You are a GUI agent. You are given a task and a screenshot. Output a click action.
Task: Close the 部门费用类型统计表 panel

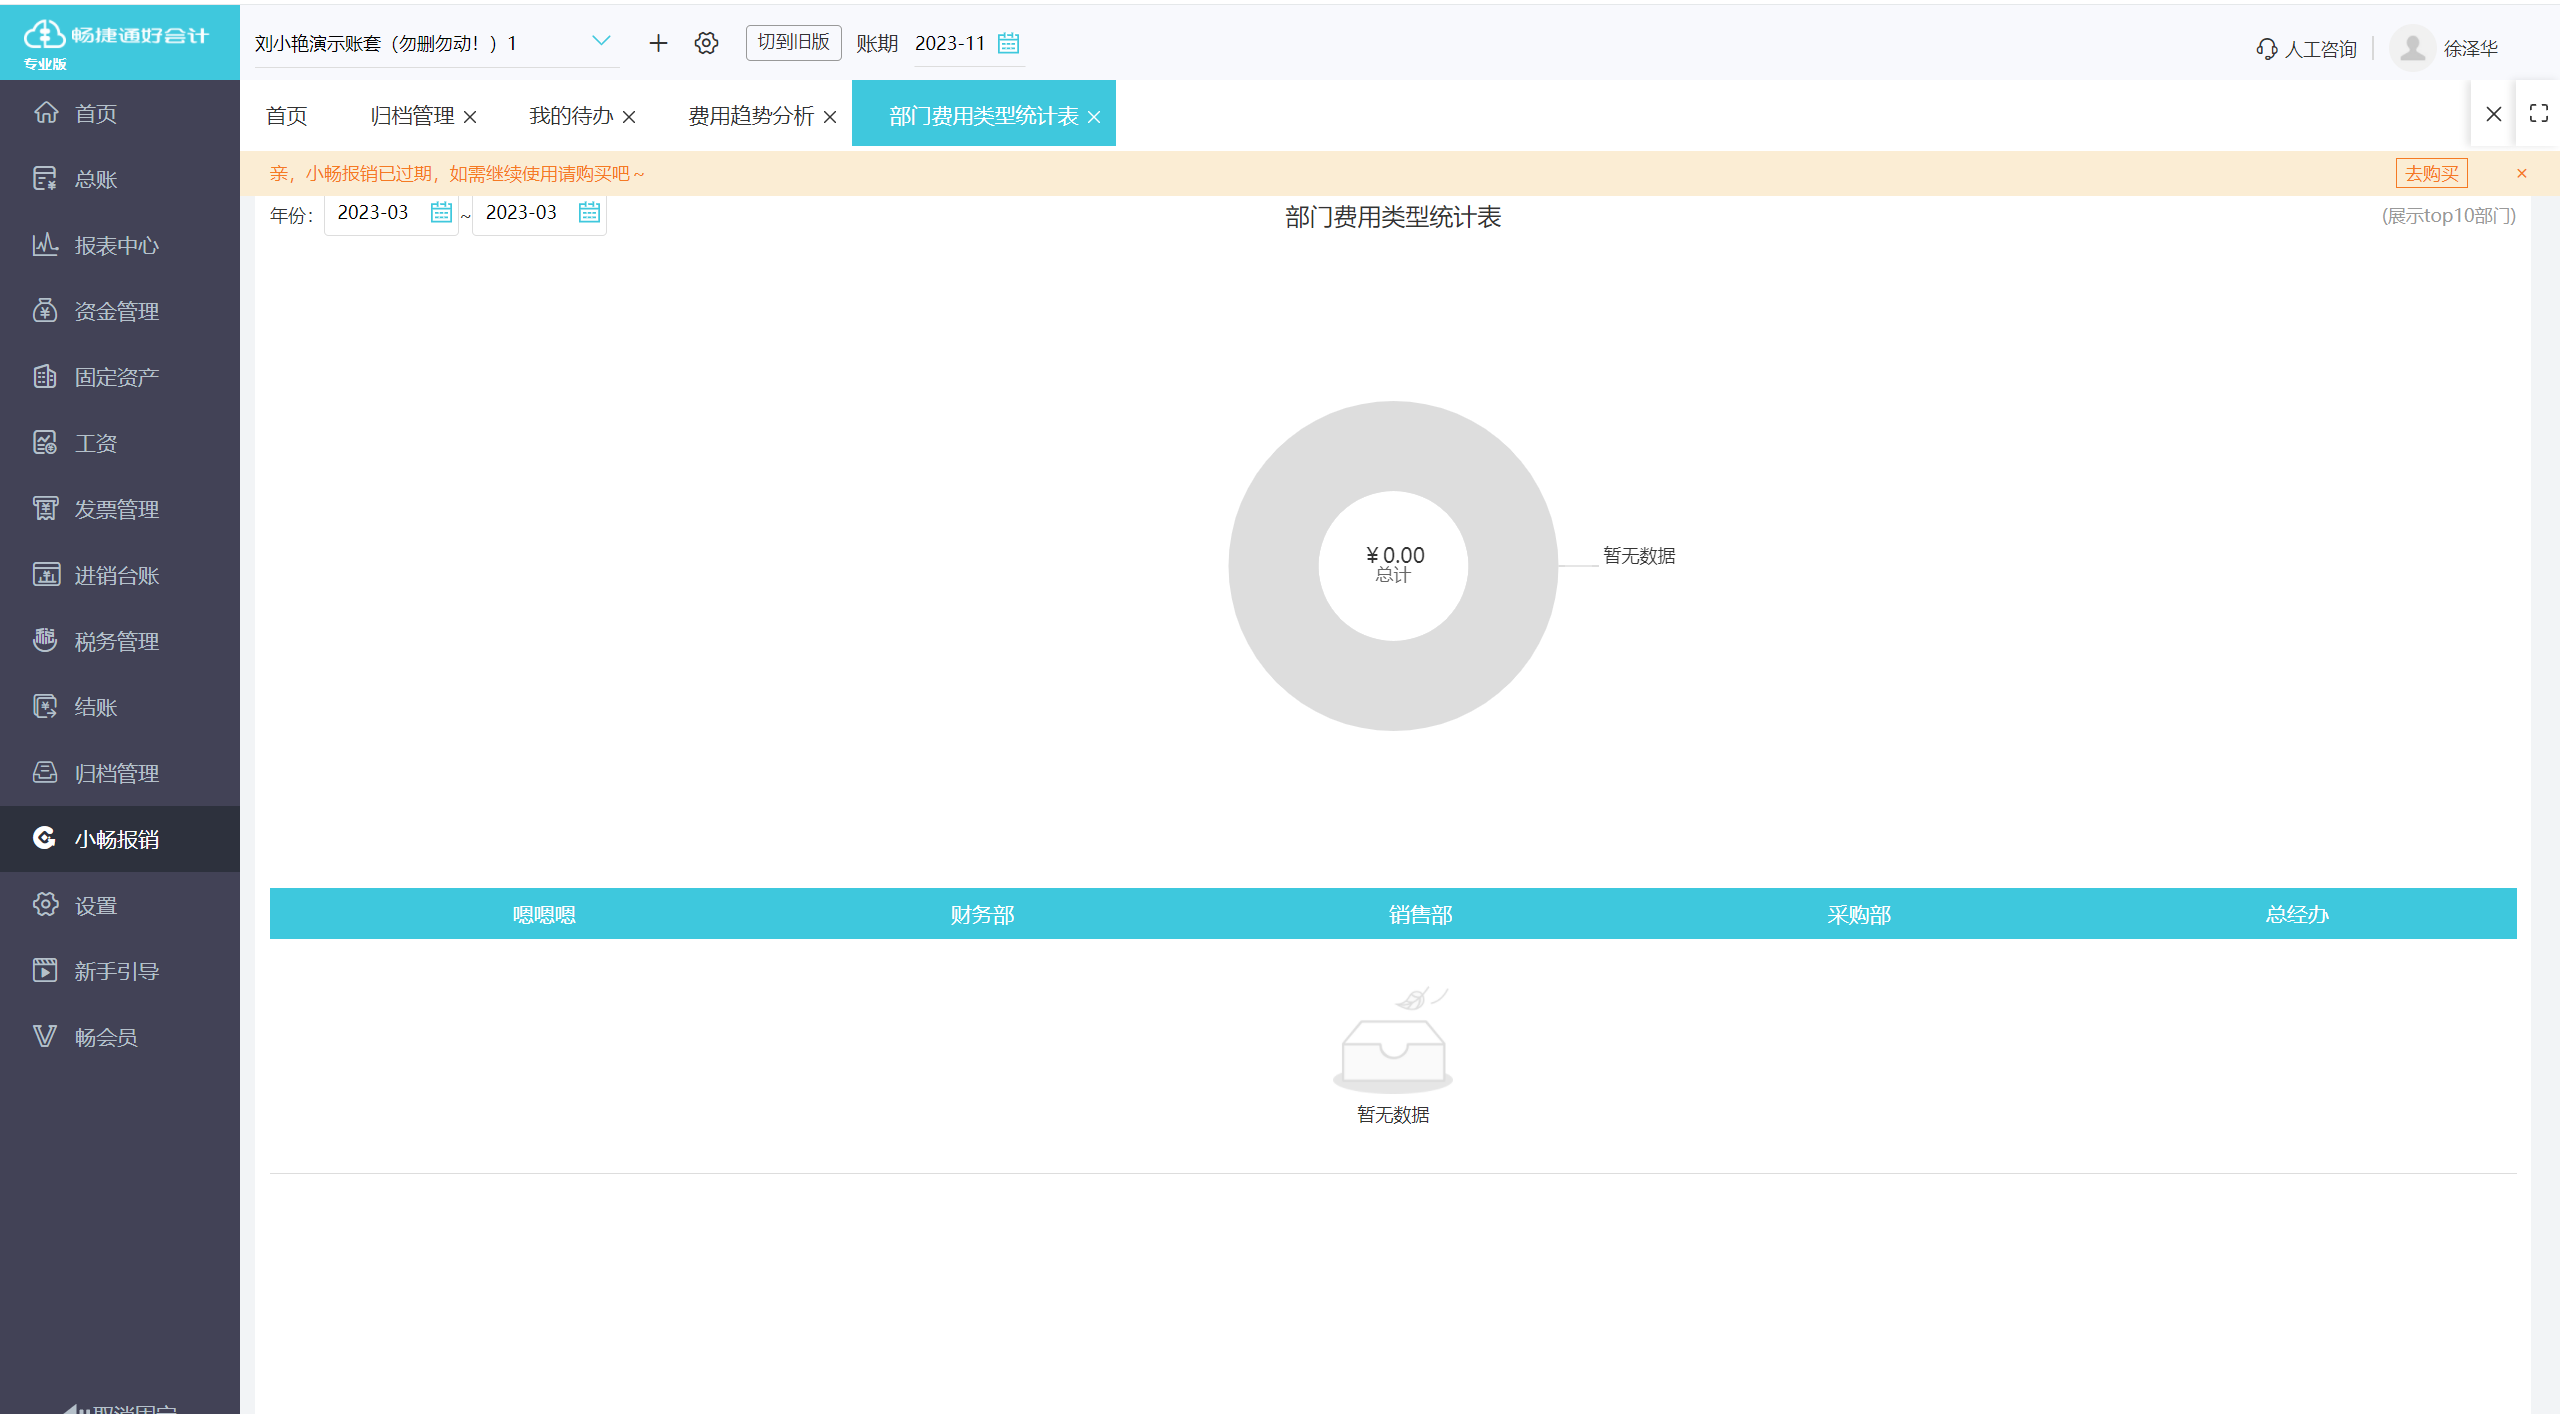tap(1096, 115)
